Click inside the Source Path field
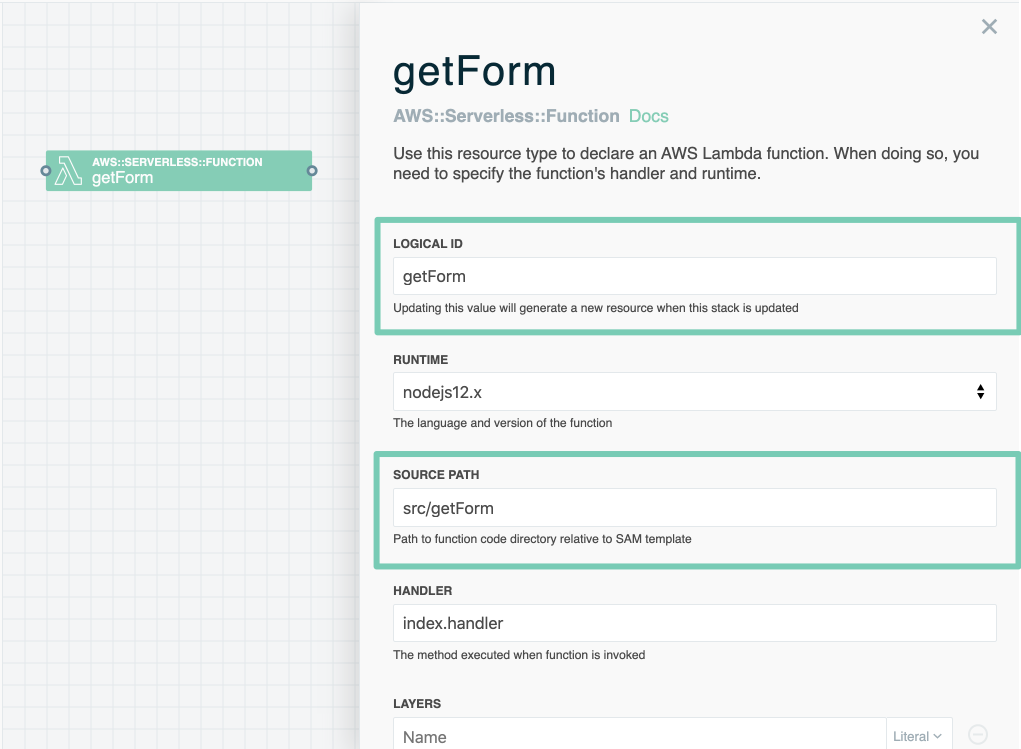The image size is (1021, 749). point(693,507)
